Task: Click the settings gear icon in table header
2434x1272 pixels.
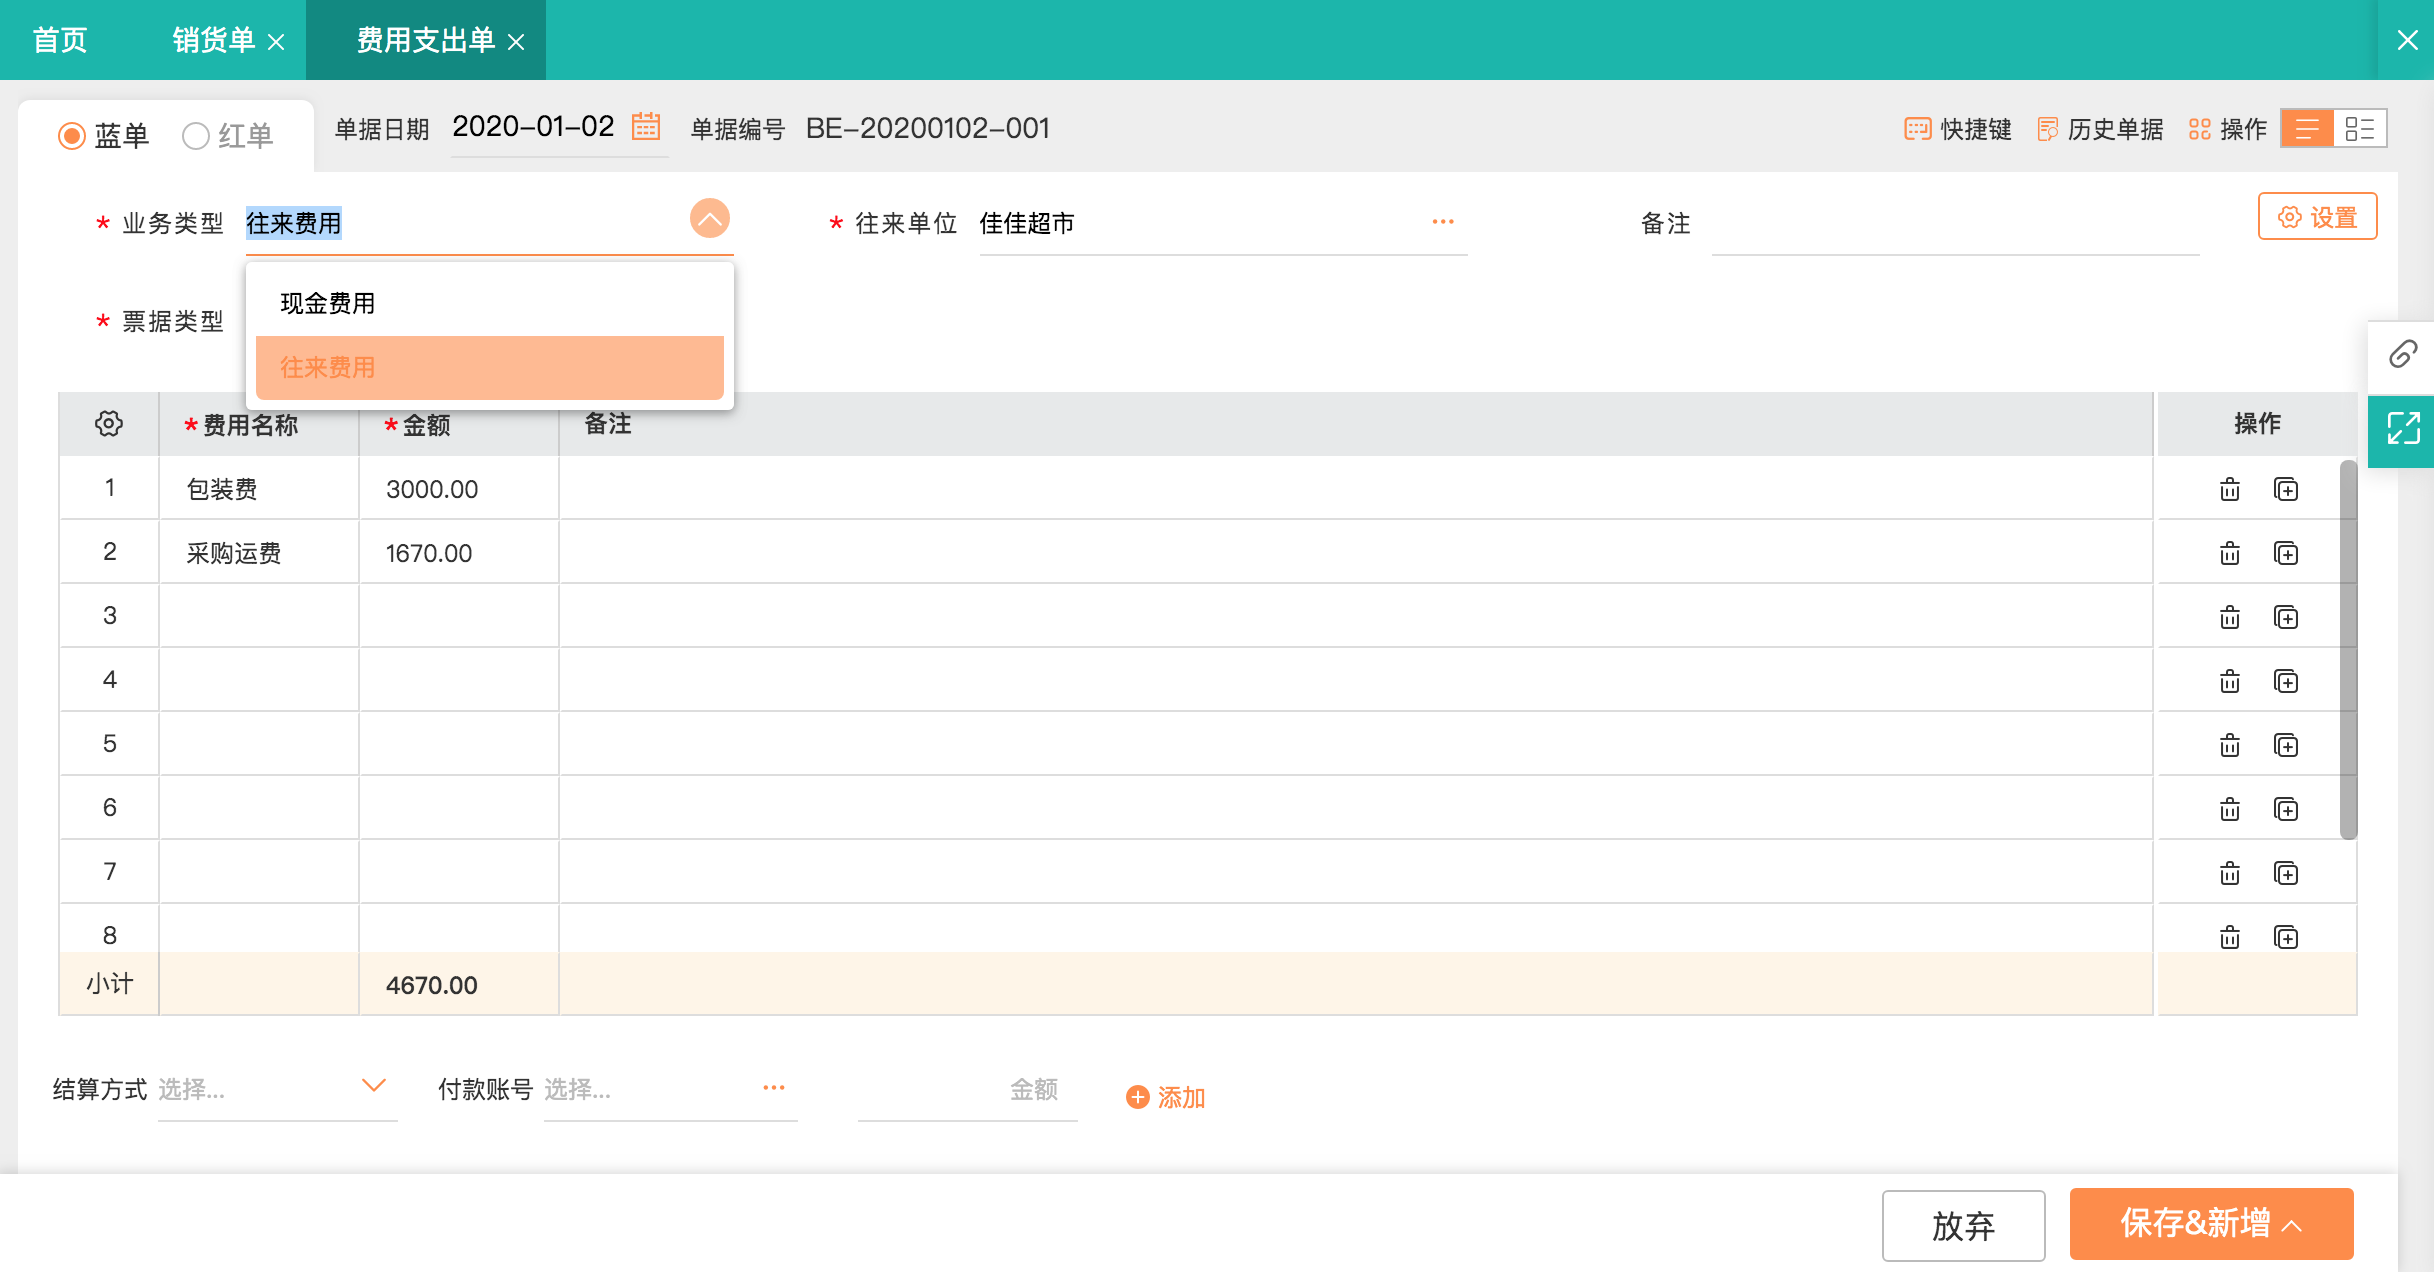Action: point(109,423)
